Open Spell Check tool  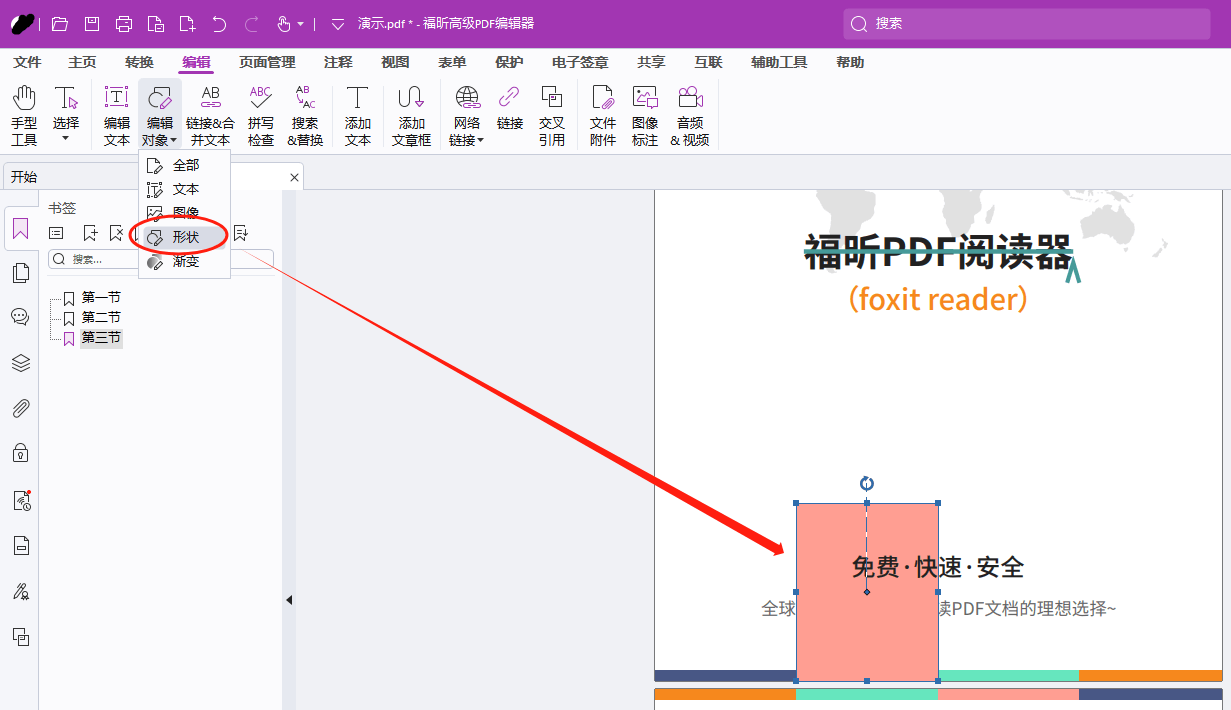(x=261, y=115)
